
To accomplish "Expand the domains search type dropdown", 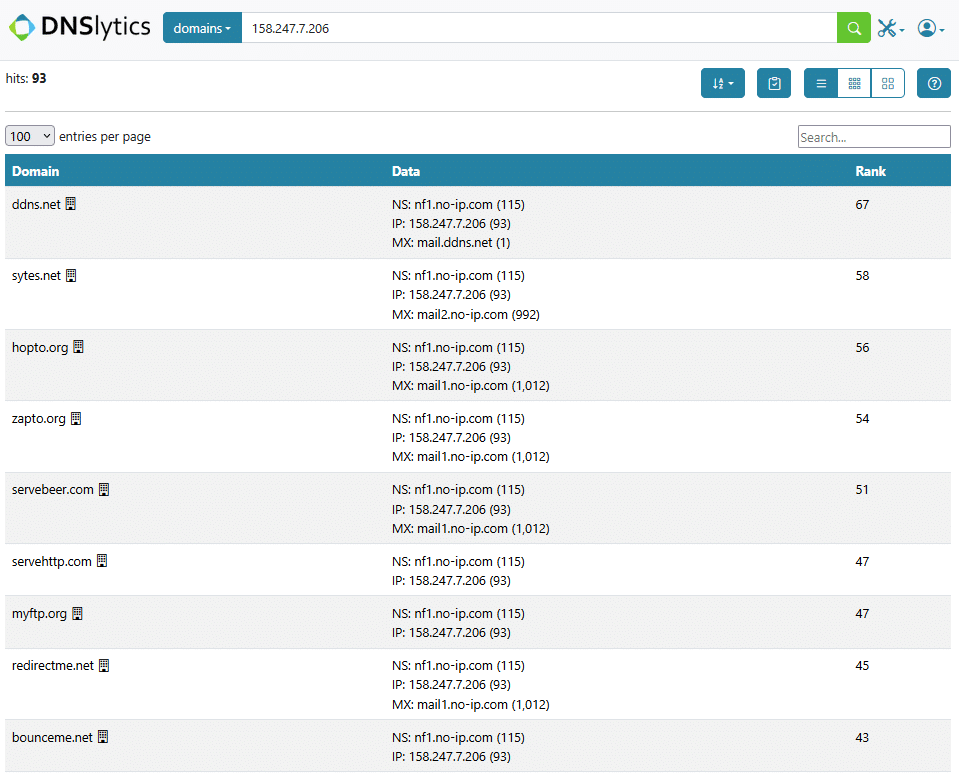I will 202,28.
